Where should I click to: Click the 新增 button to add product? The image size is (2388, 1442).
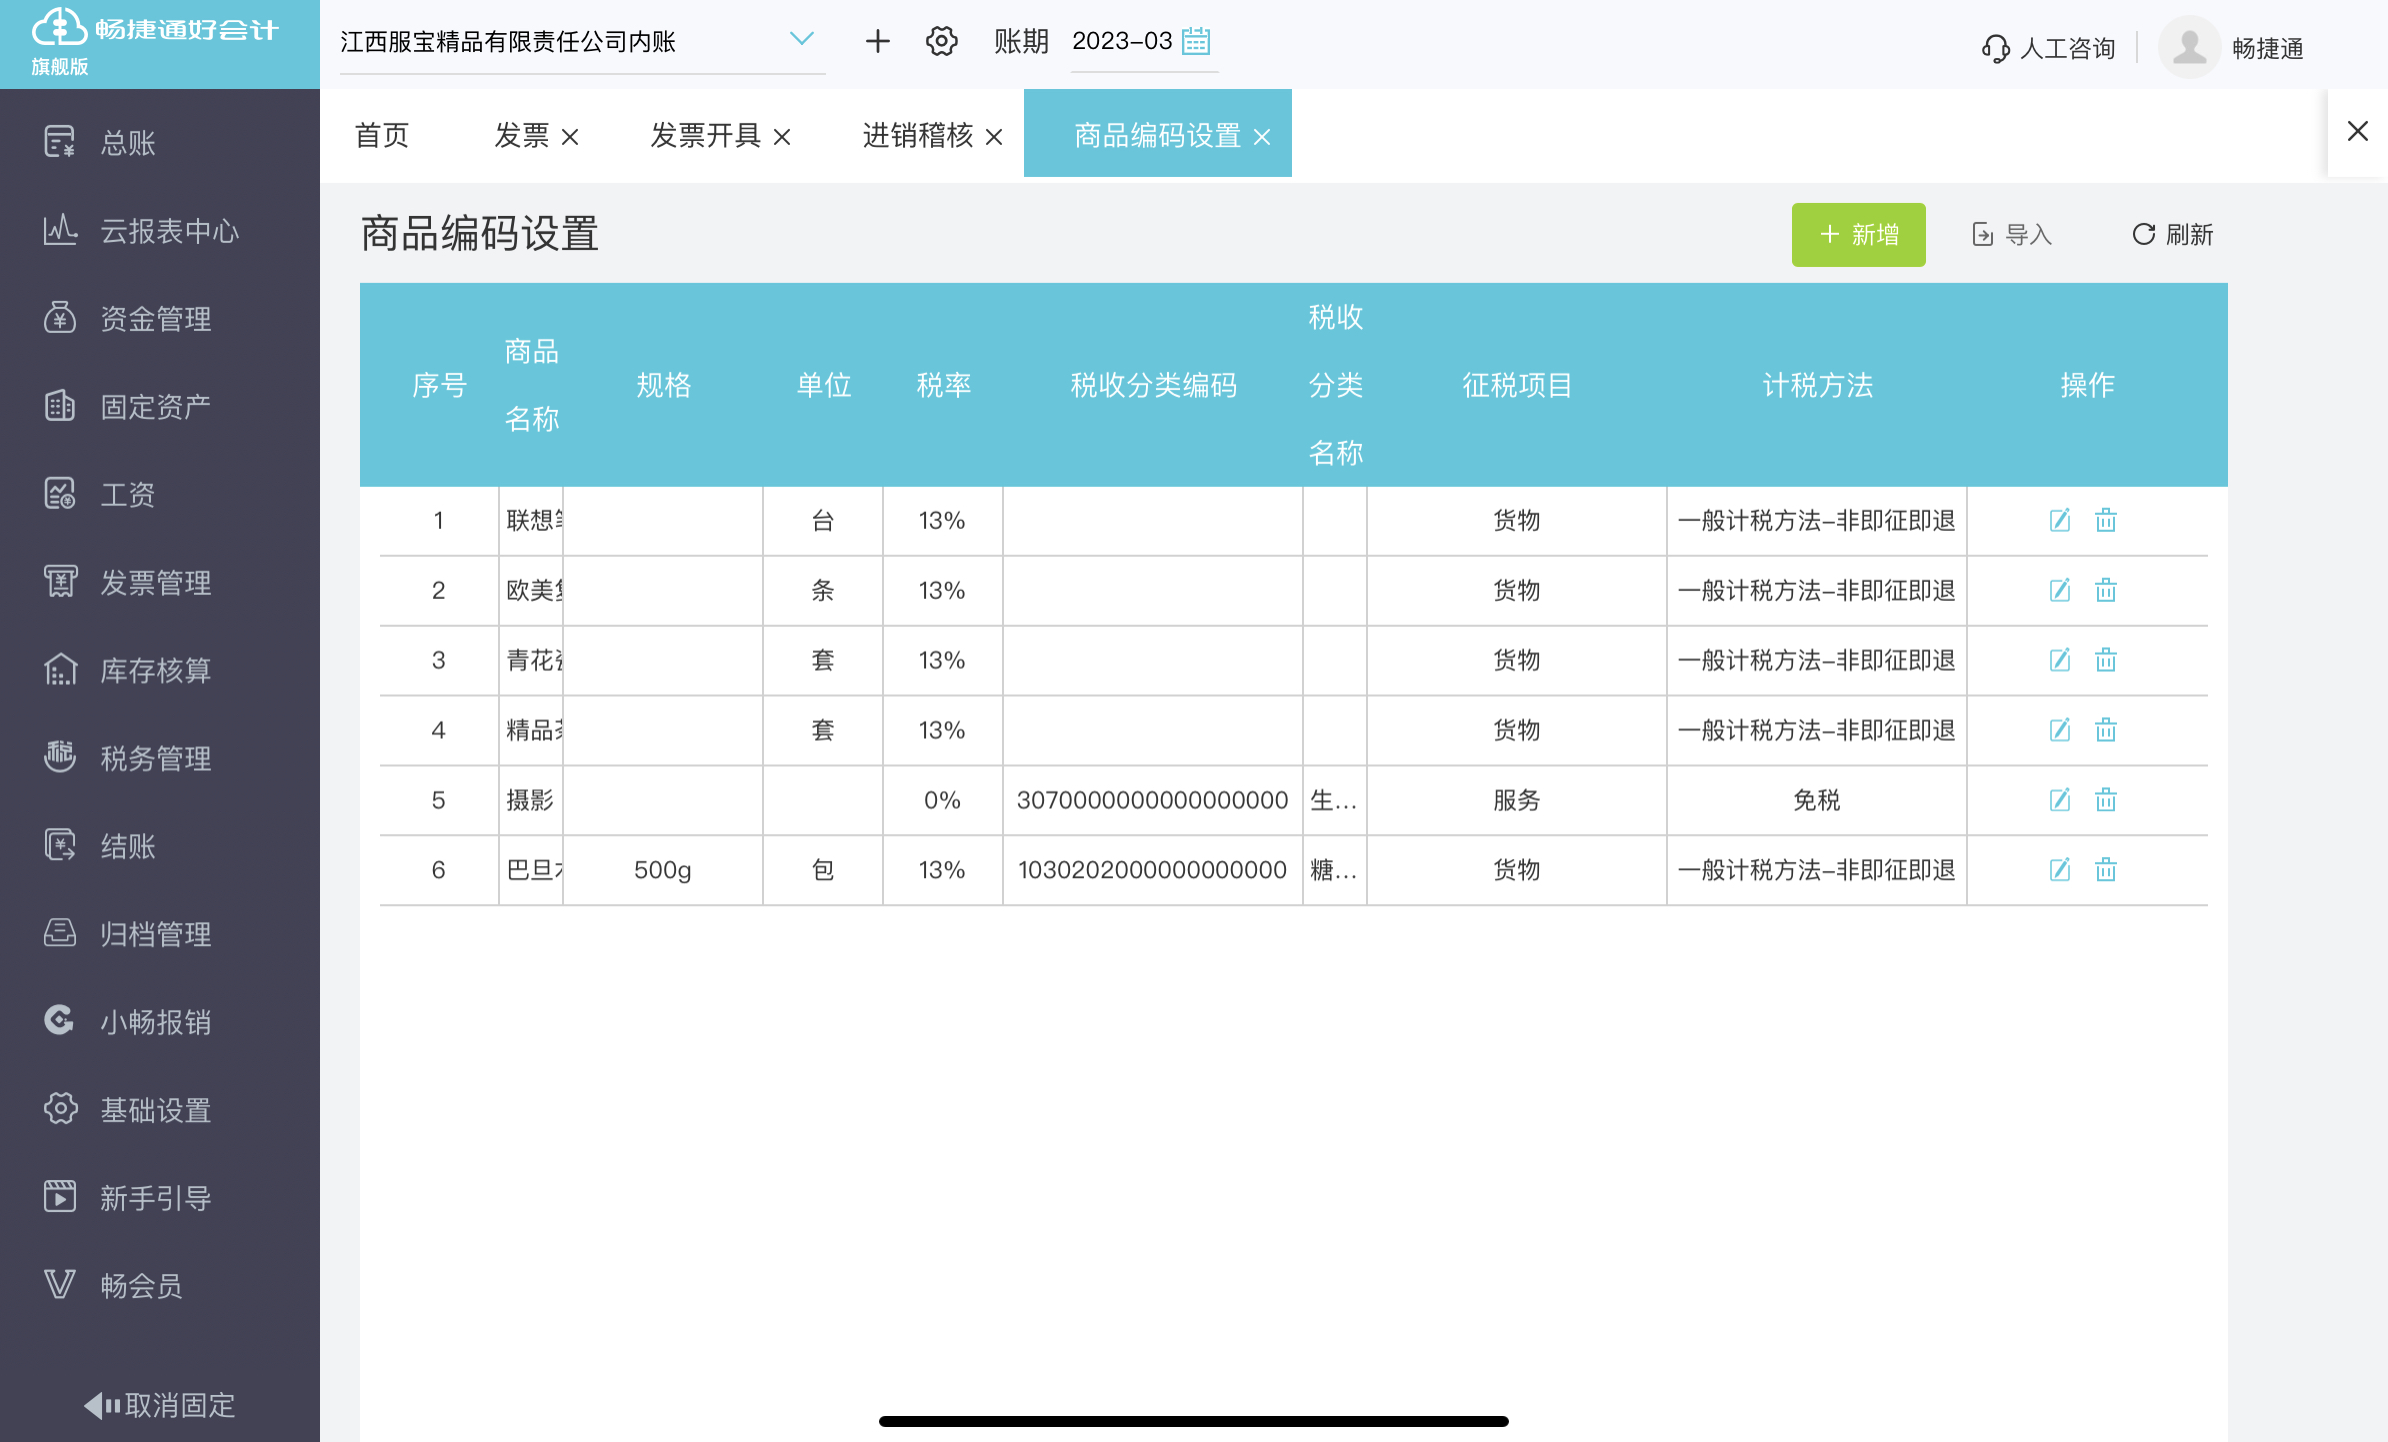1859,234
